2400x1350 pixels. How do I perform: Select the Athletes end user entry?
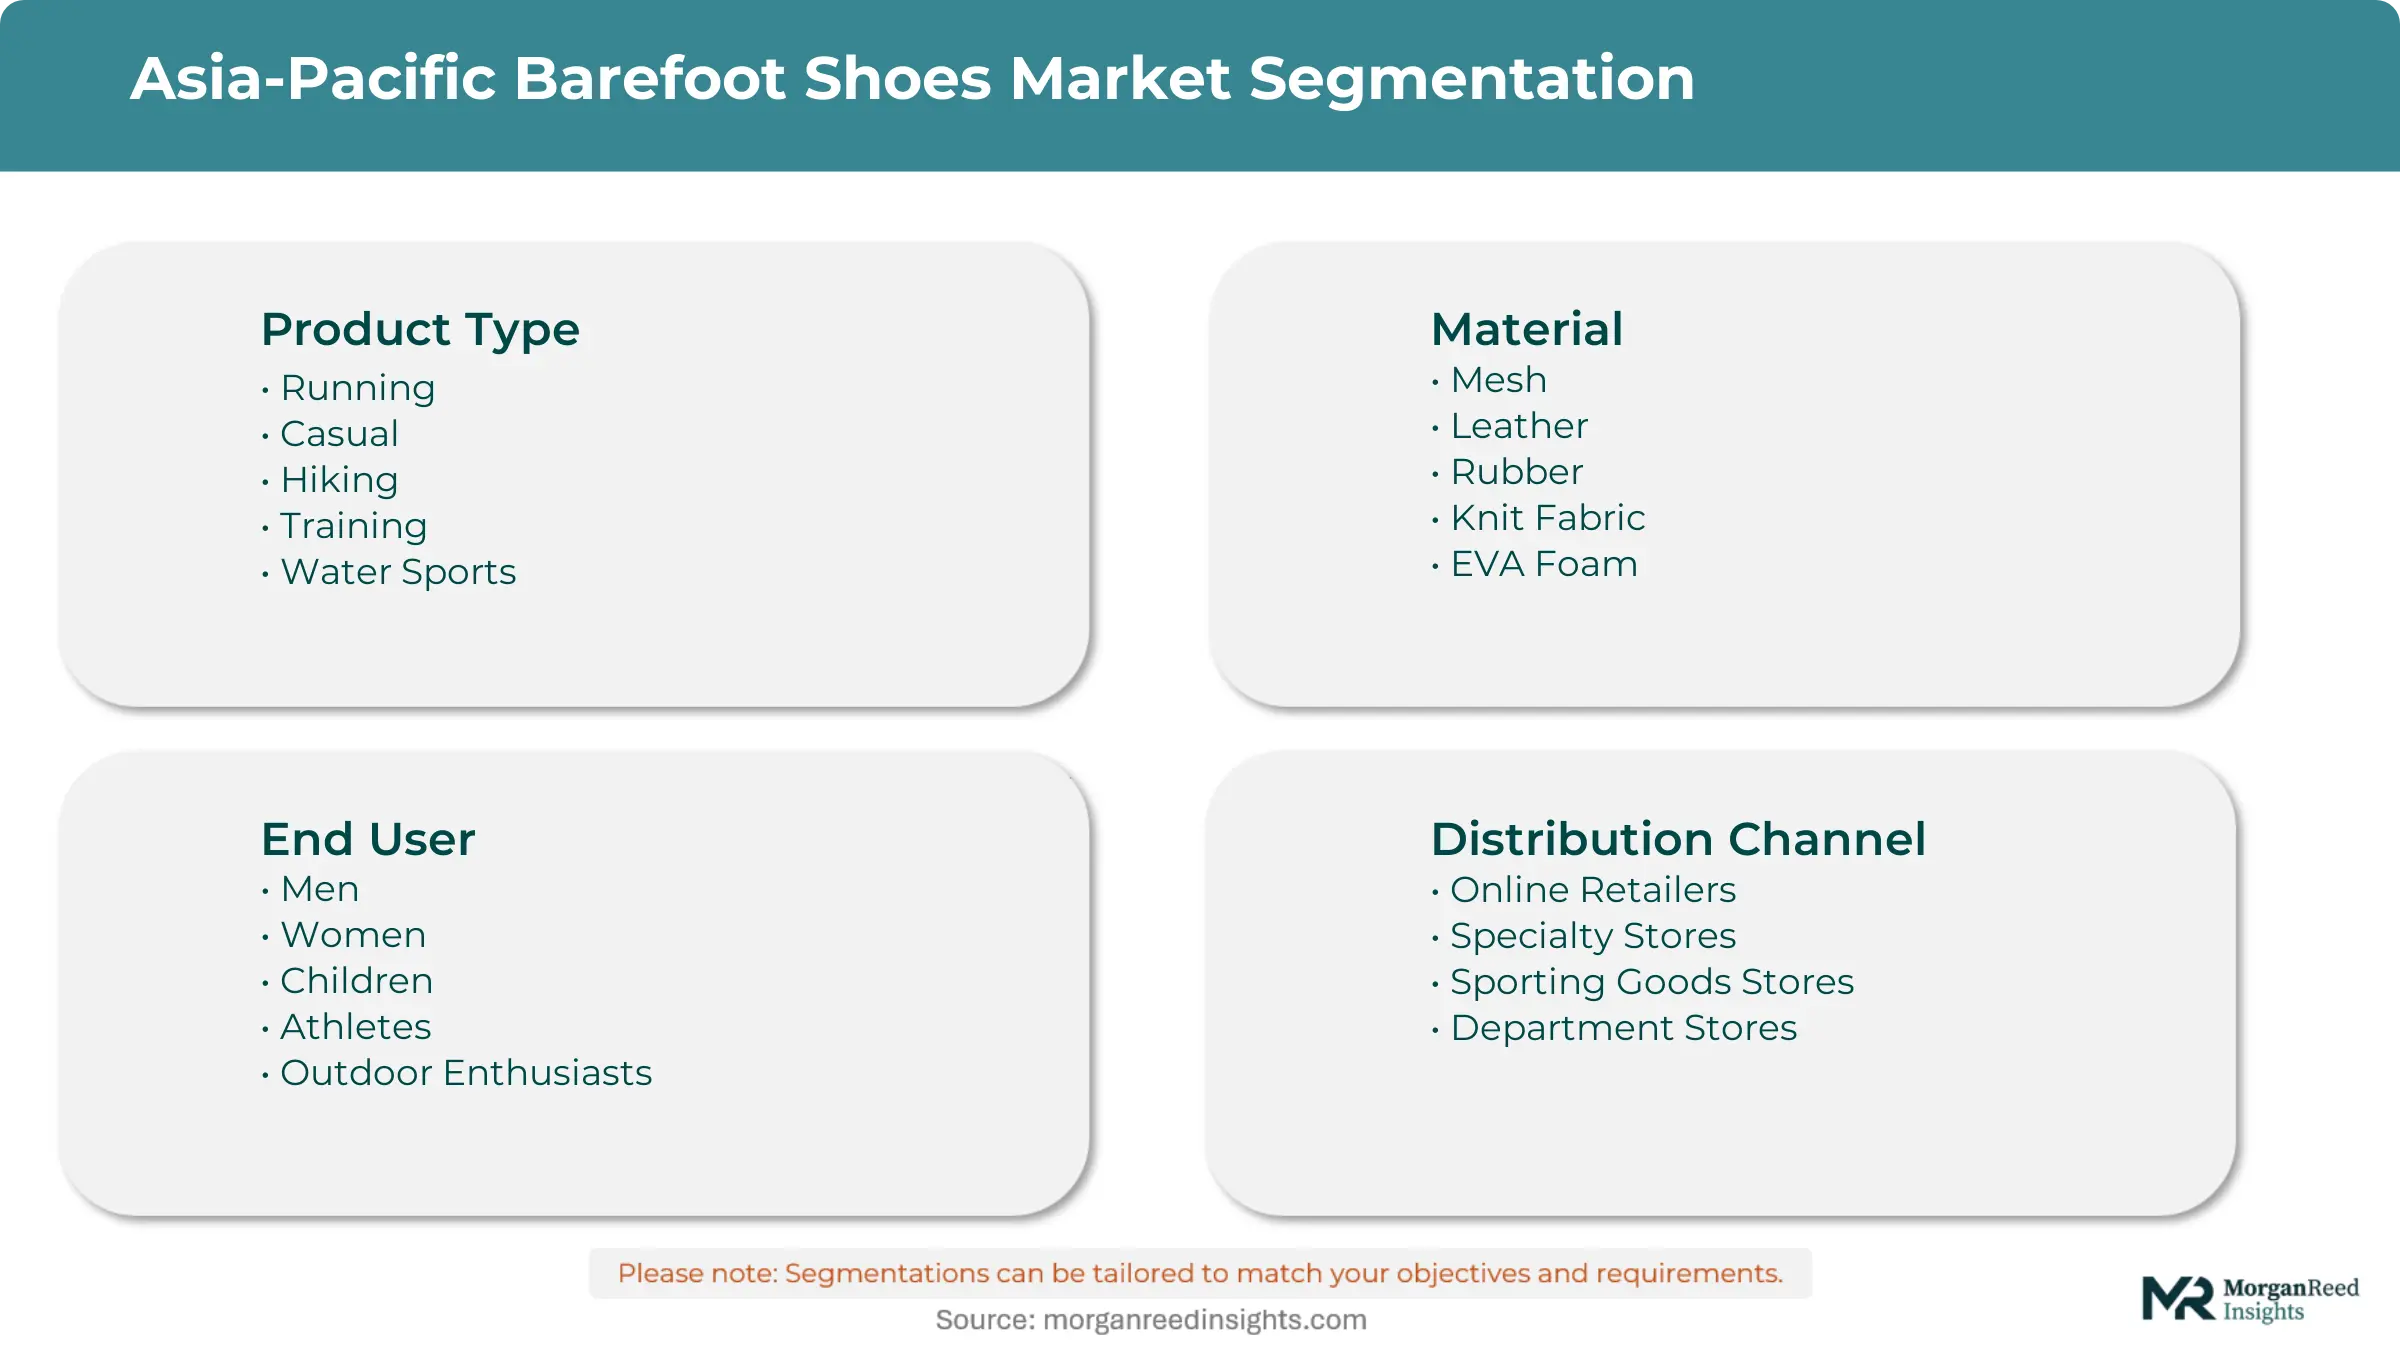356,1027
